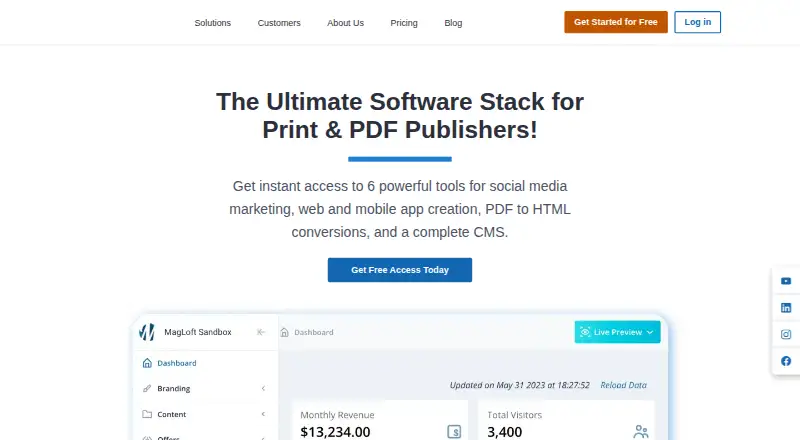Click the $13,234.00 revenue value
Viewport: 800px width, 440px height.
335,432
